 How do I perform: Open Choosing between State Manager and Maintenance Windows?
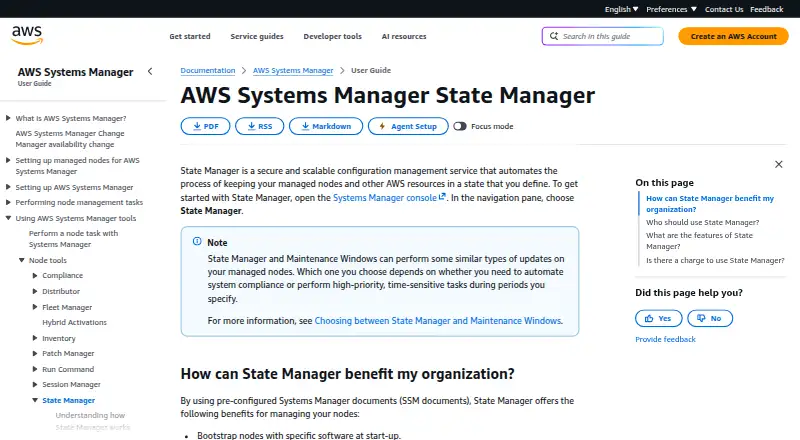click(x=438, y=321)
